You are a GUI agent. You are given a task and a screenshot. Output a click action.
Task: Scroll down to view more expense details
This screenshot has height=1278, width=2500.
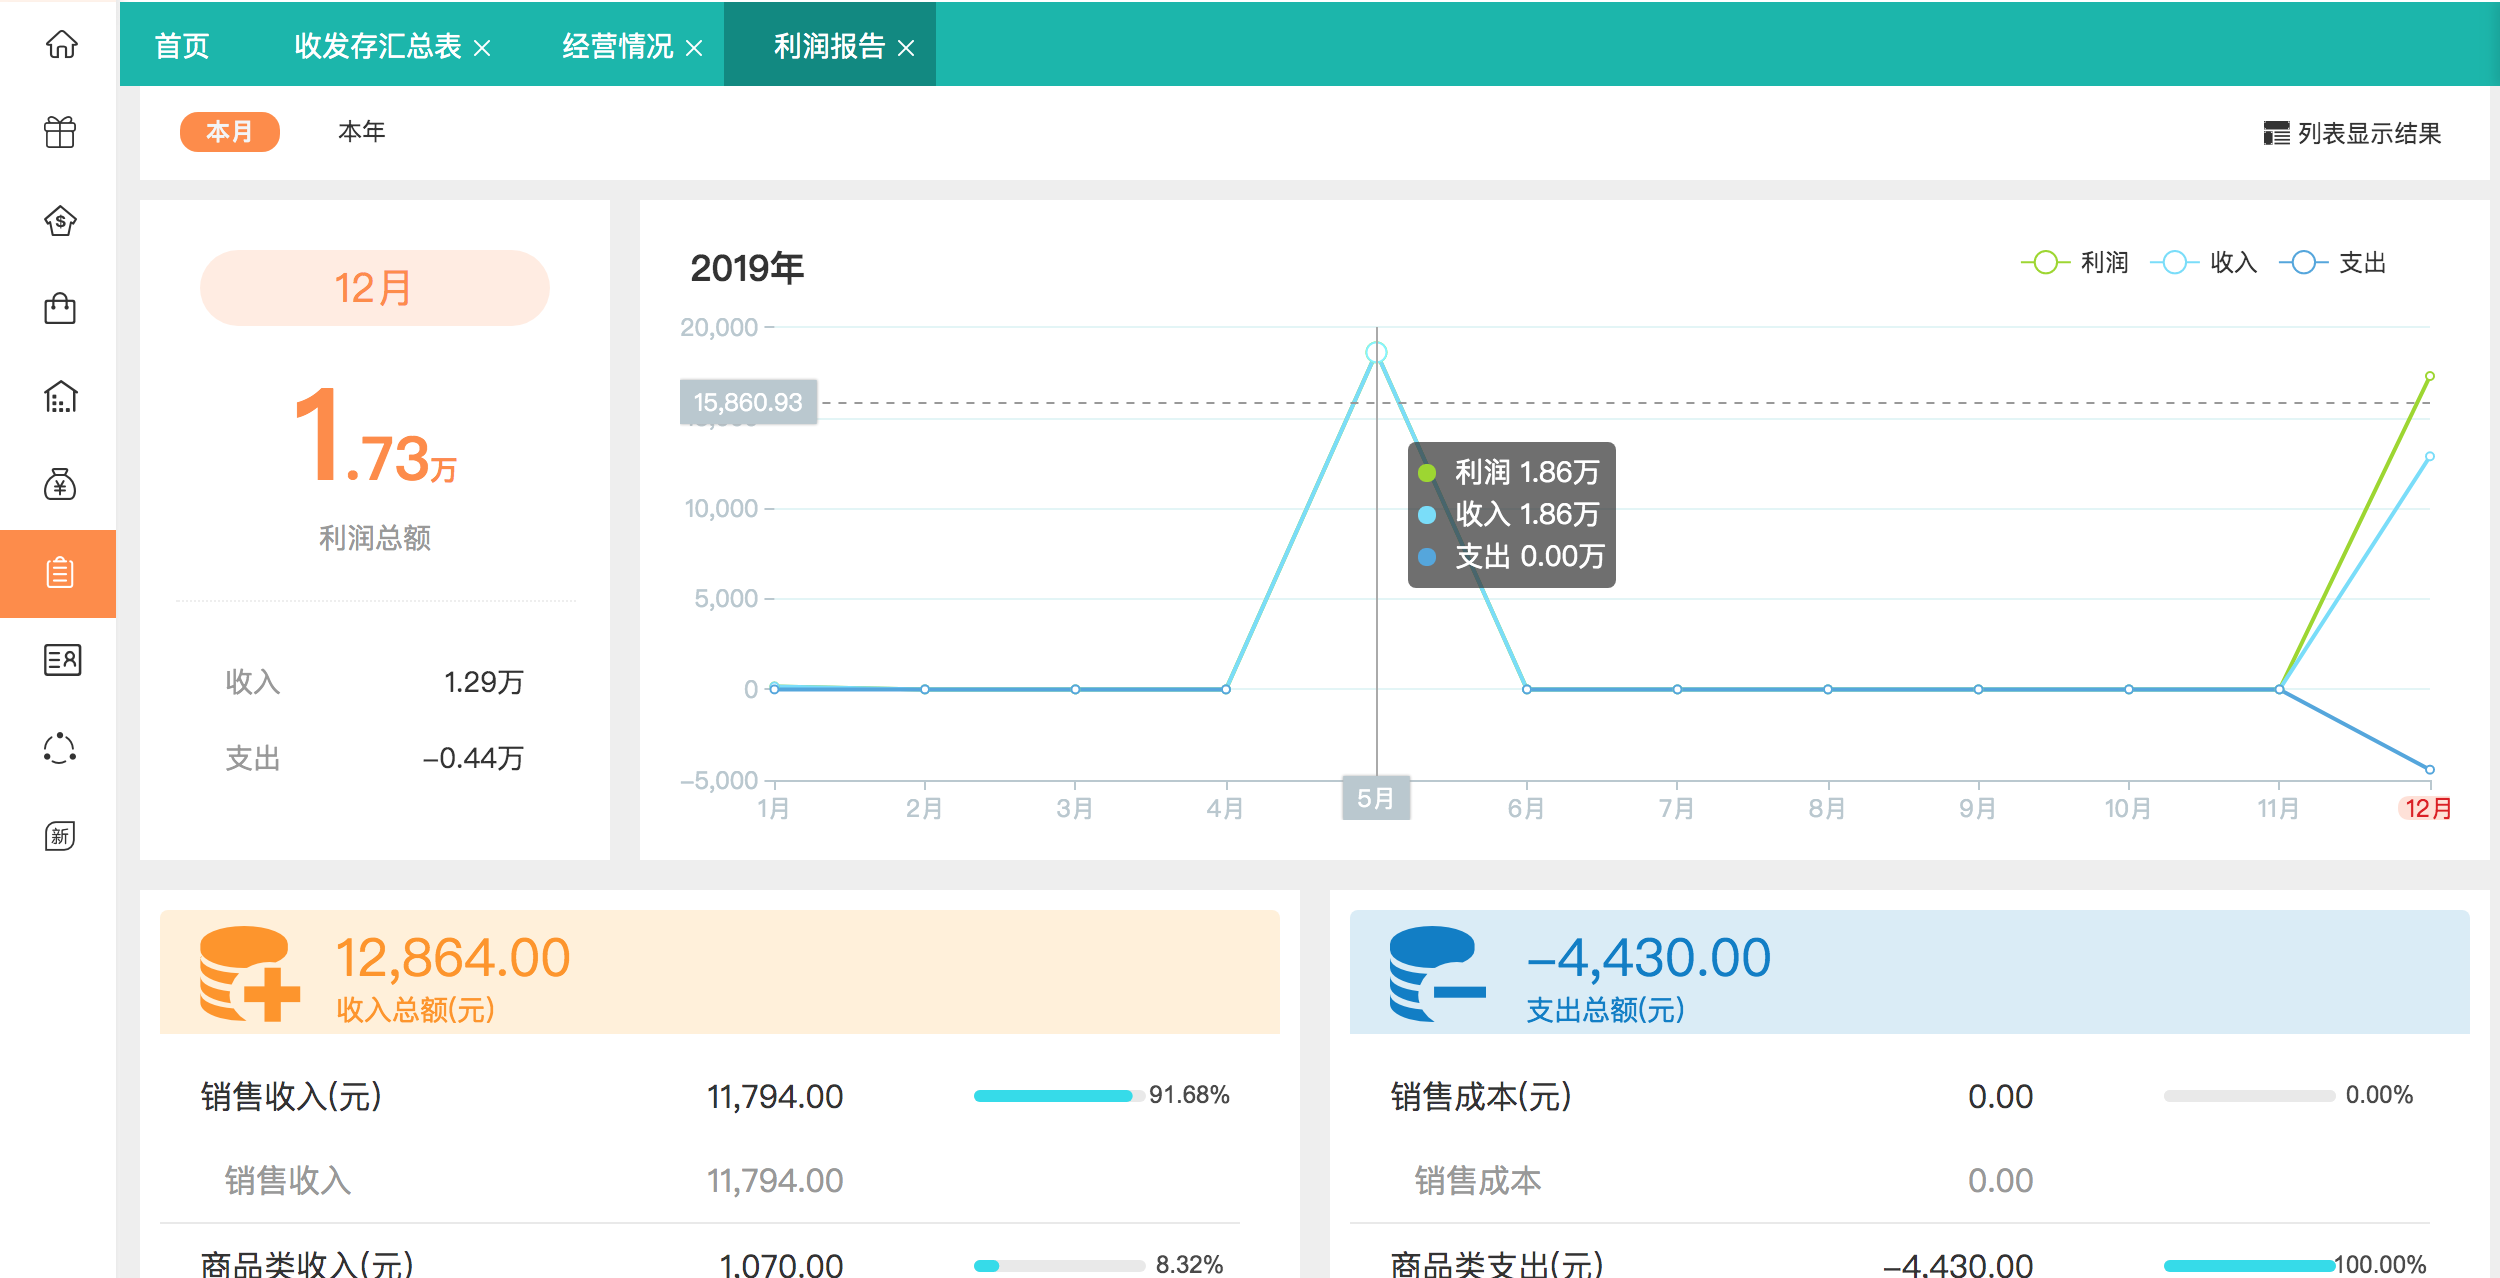2490,1141
